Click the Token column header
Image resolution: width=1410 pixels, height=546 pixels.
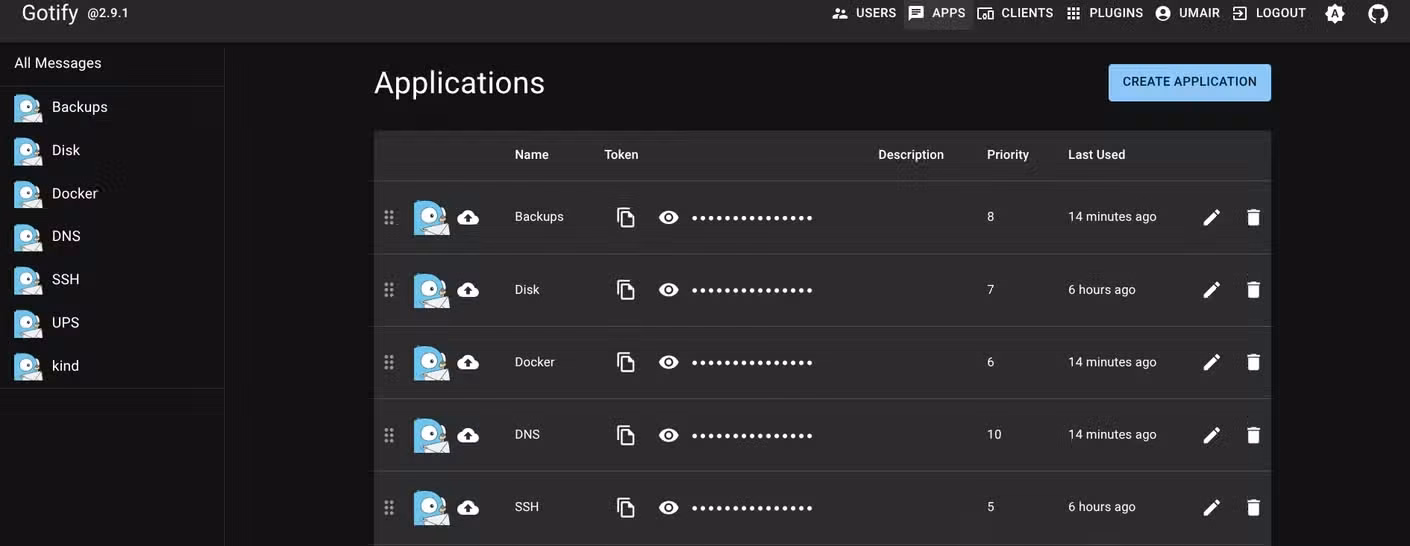tap(621, 155)
